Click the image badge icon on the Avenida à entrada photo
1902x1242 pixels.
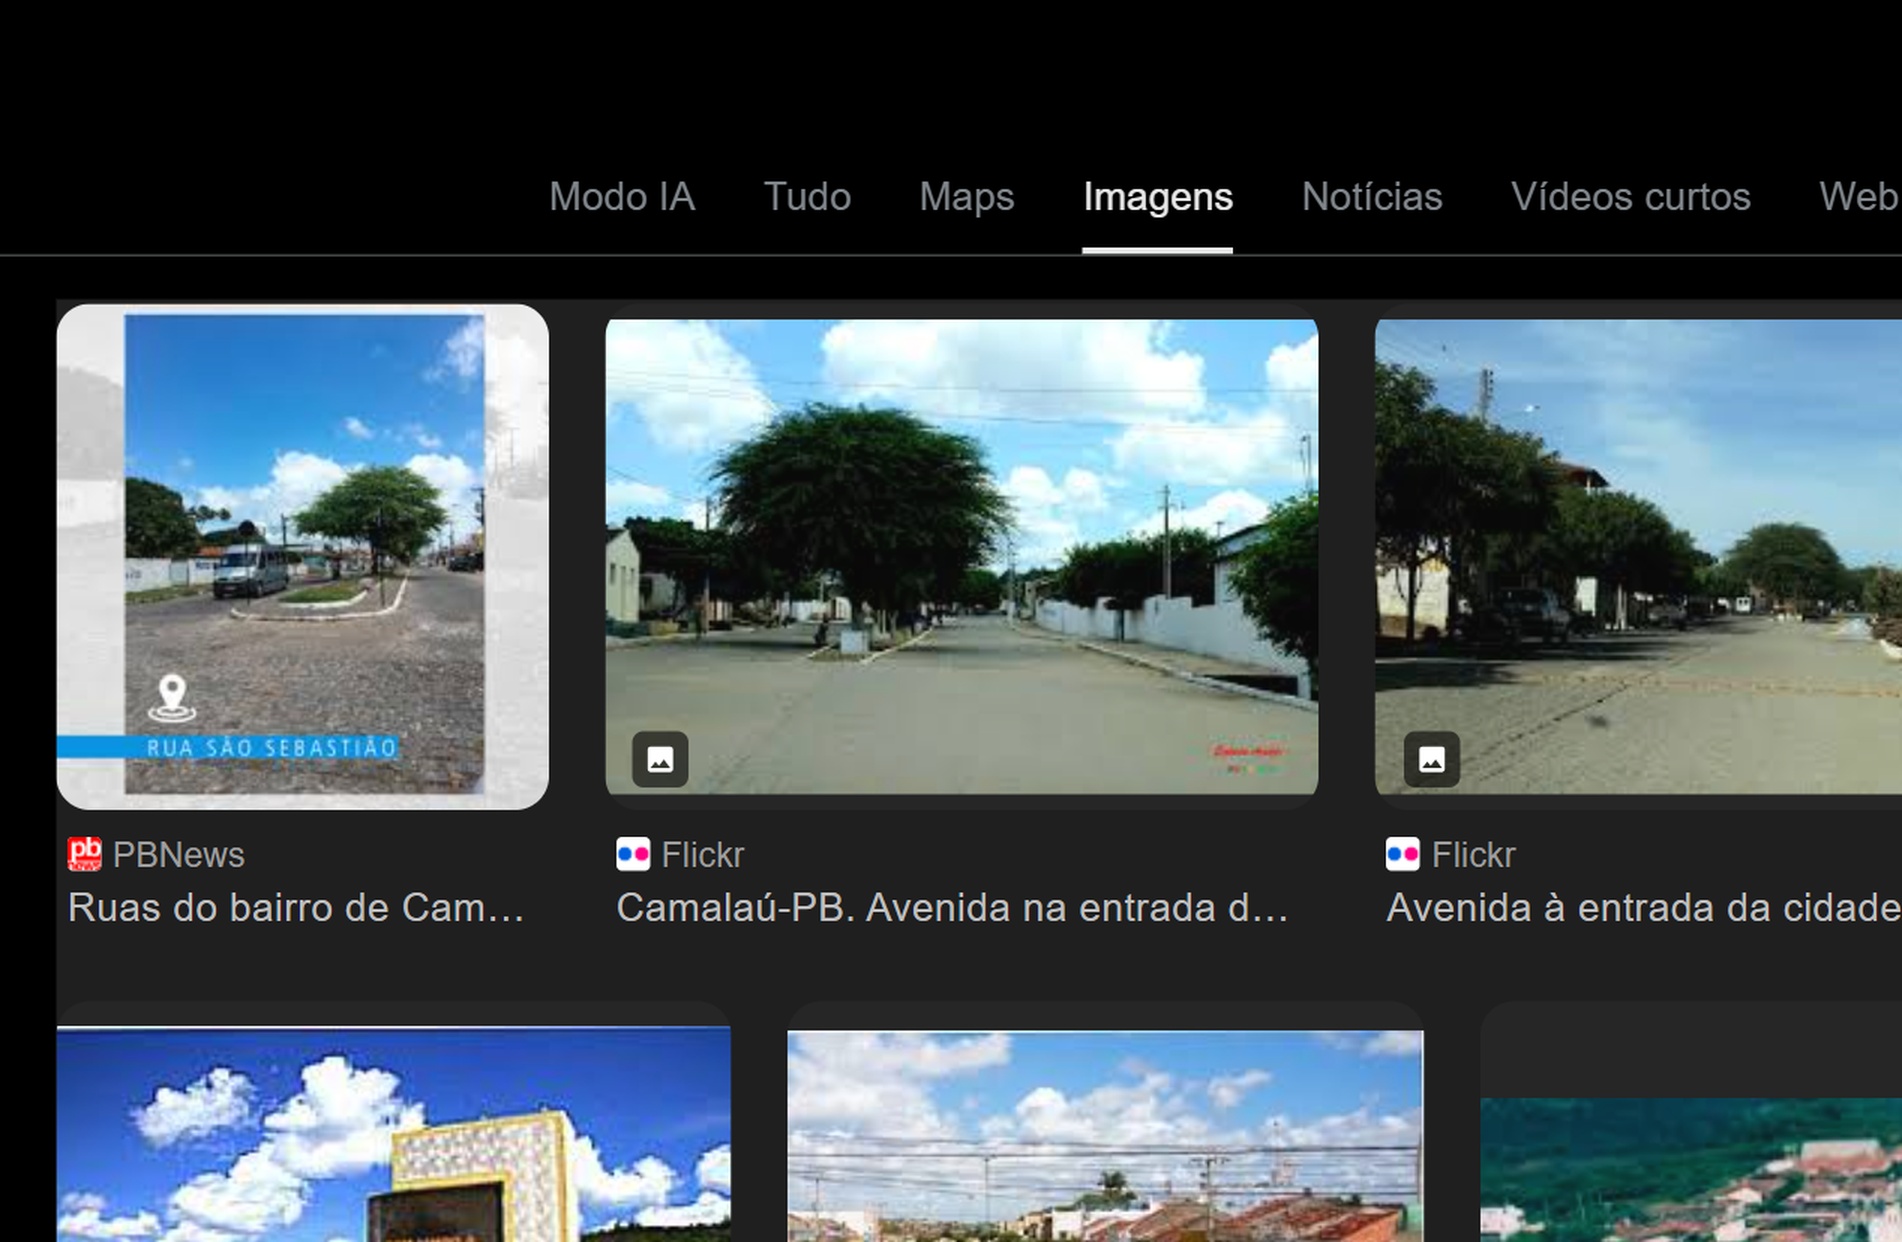[1431, 760]
